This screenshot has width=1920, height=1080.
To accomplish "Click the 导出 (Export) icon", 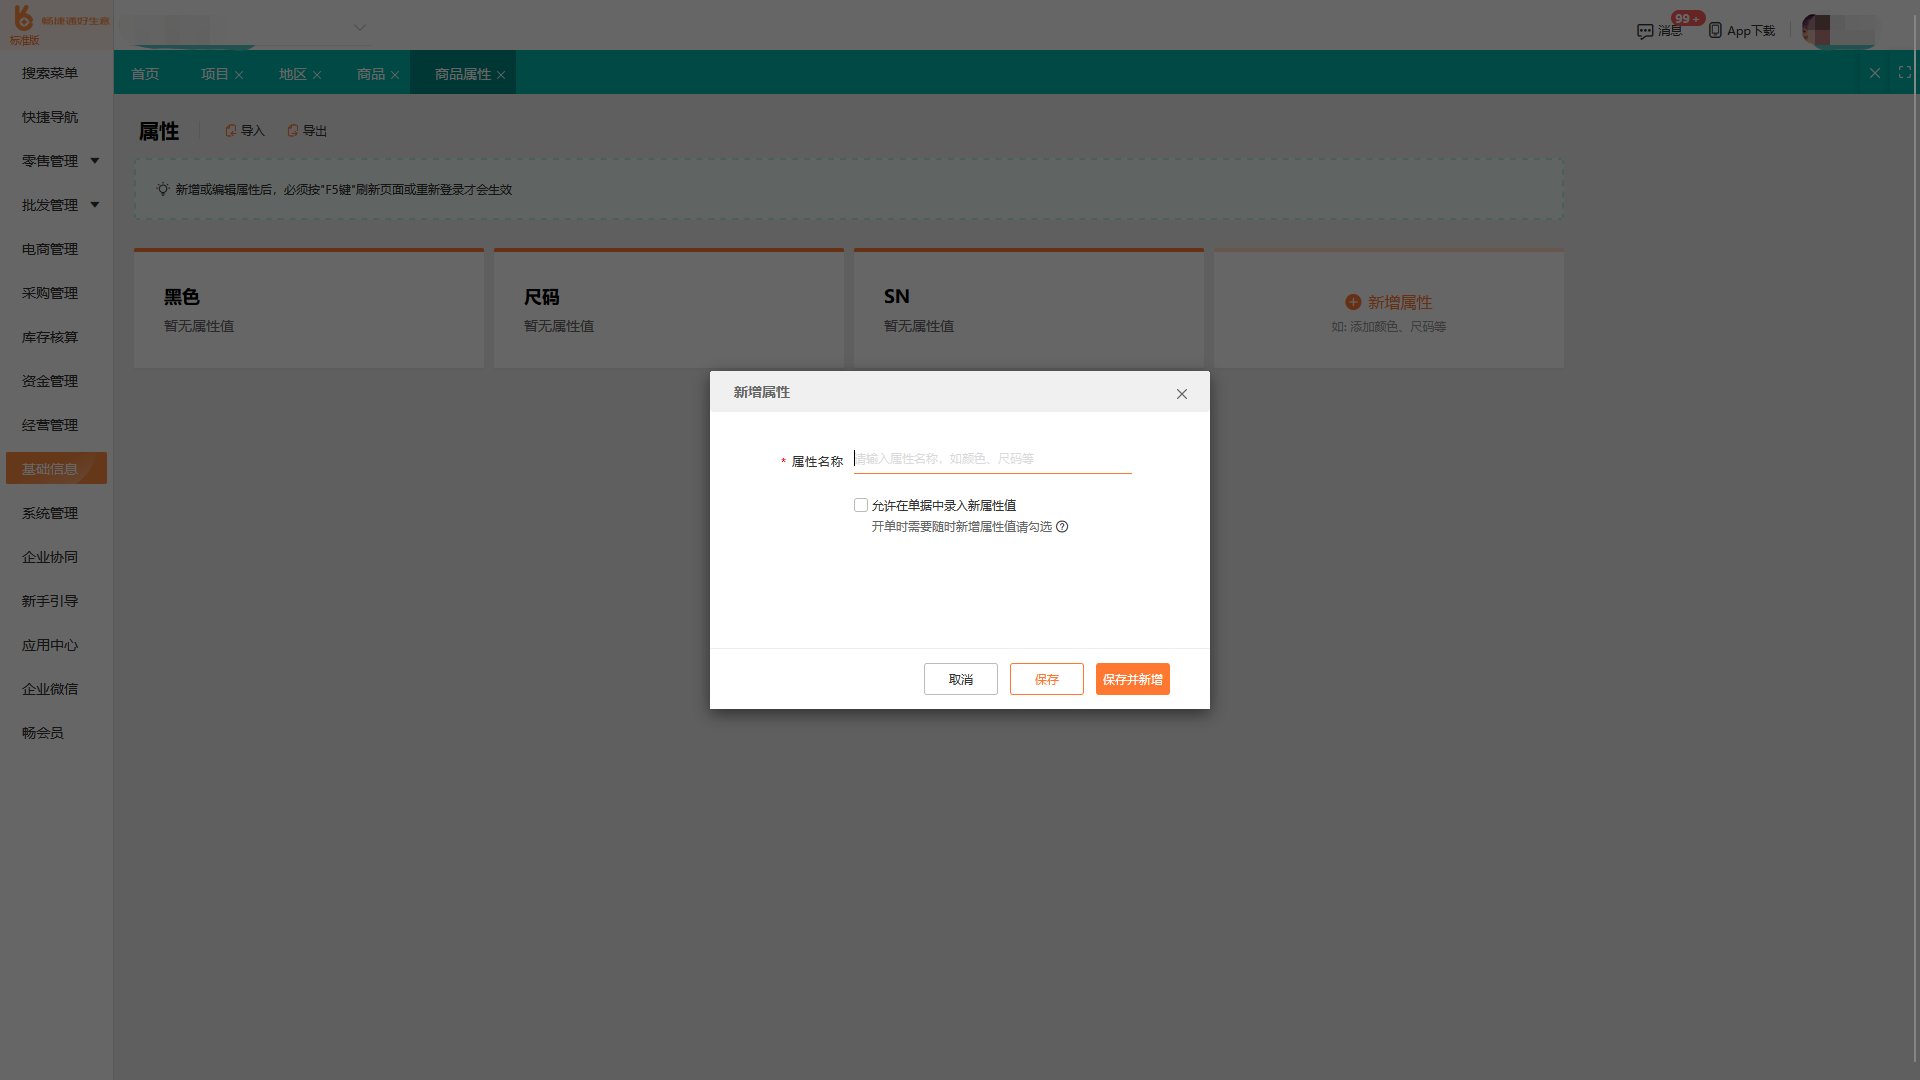I will pyautogui.click(x=293, y=131).
